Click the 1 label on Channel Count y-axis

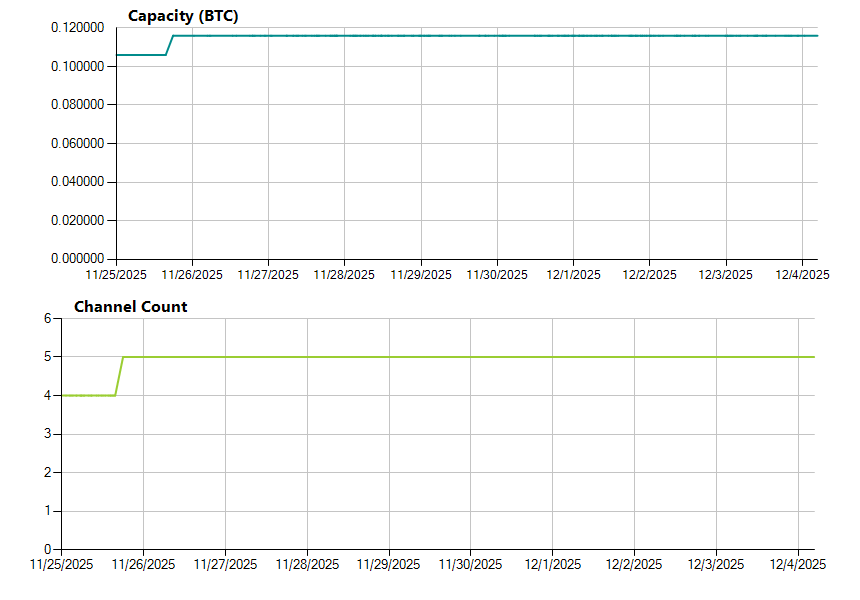pos(47,511)
